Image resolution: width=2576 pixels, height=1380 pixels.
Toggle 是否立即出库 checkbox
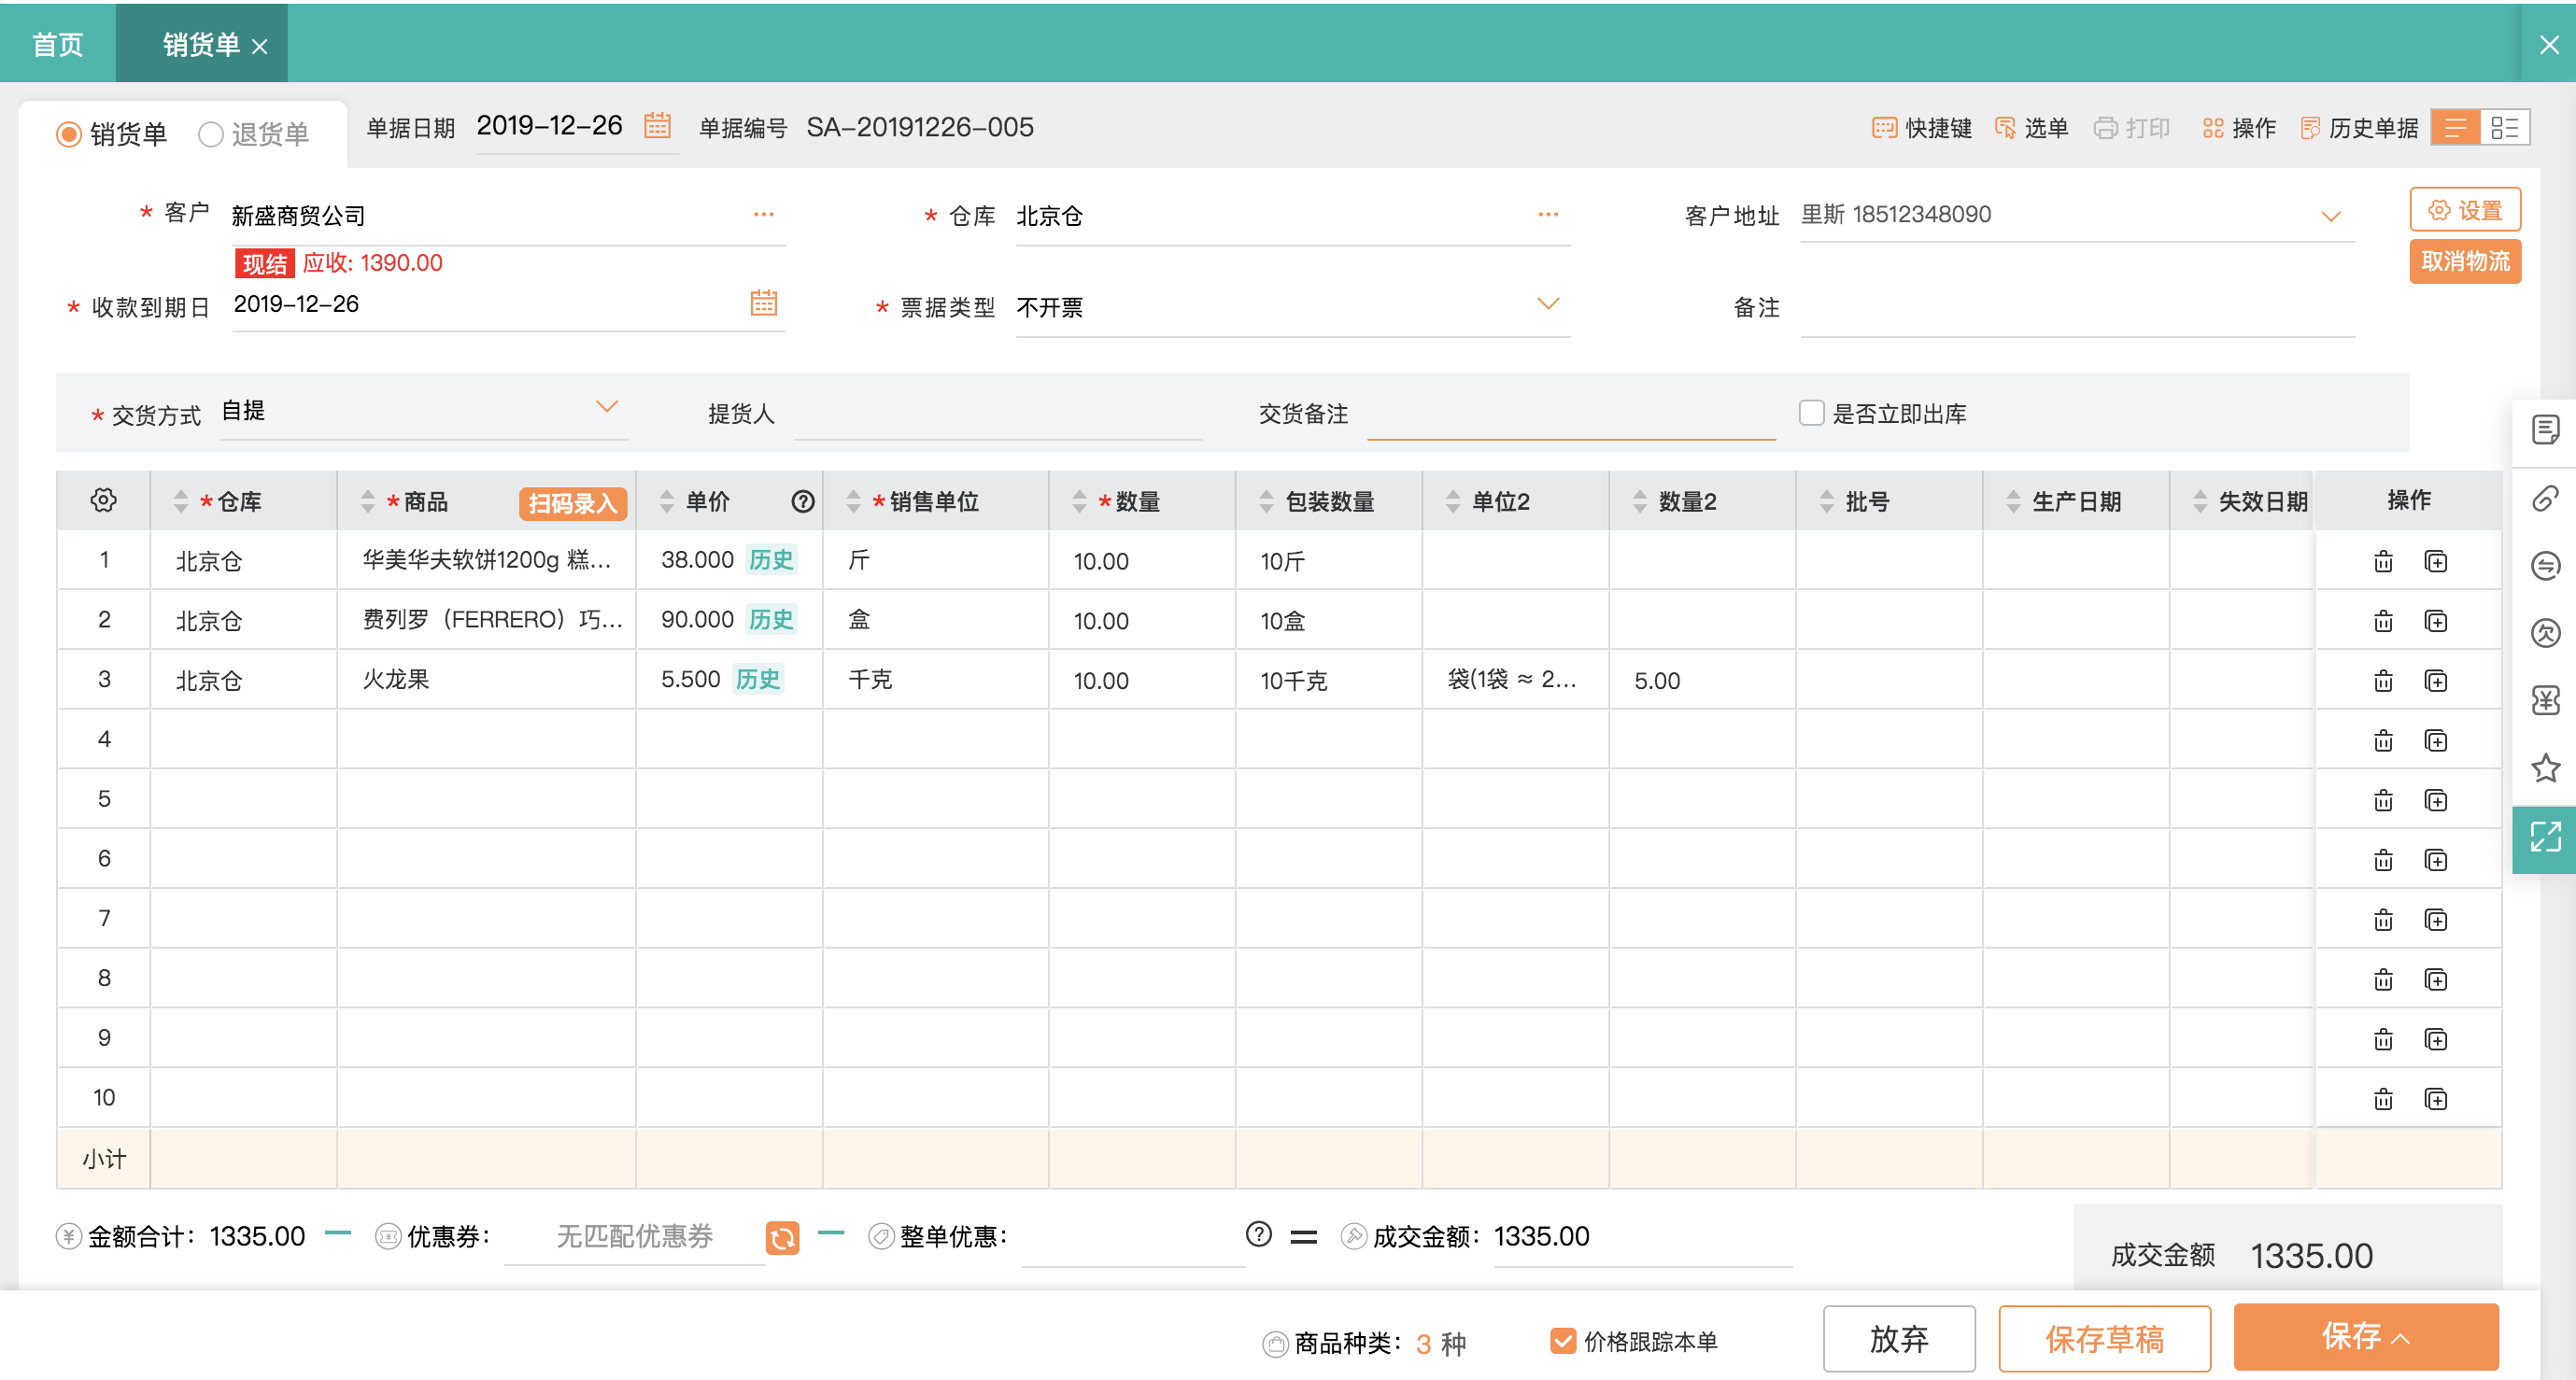pos(1809,414)
